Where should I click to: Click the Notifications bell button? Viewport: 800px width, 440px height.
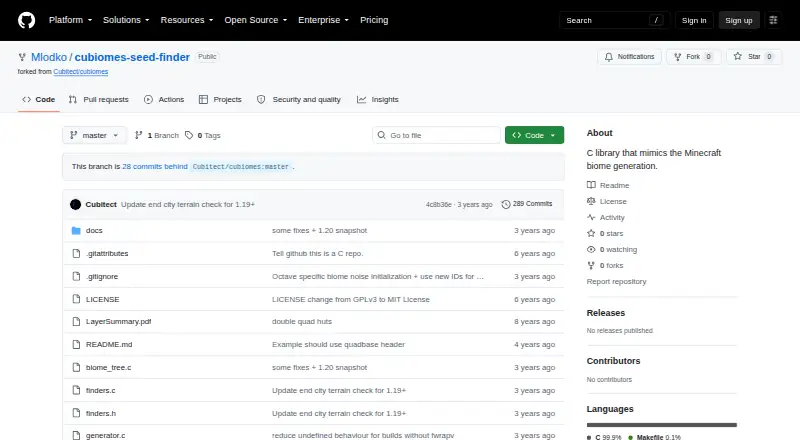(x=630, y=57)
